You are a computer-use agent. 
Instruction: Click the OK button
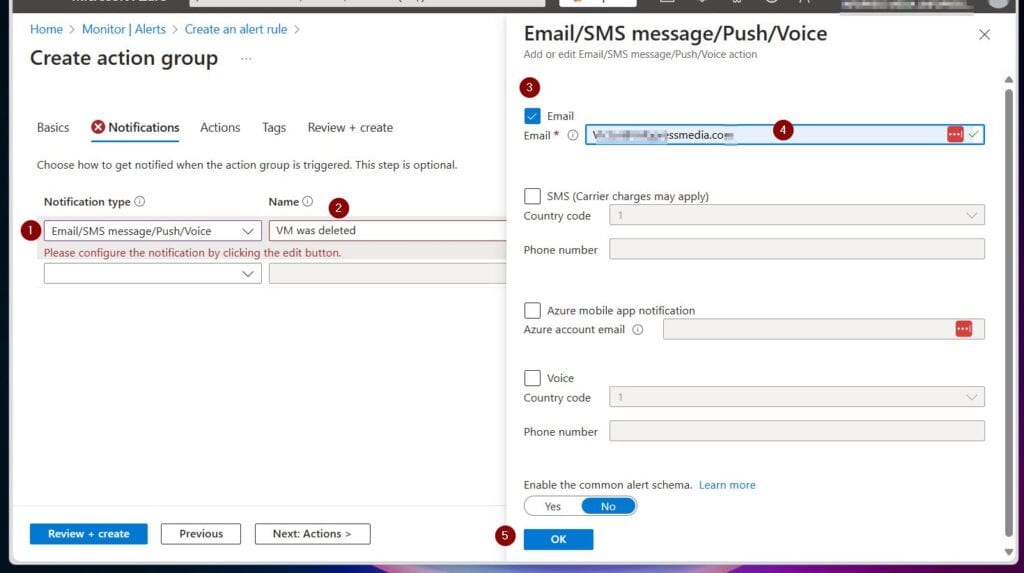tap(558, 539)
